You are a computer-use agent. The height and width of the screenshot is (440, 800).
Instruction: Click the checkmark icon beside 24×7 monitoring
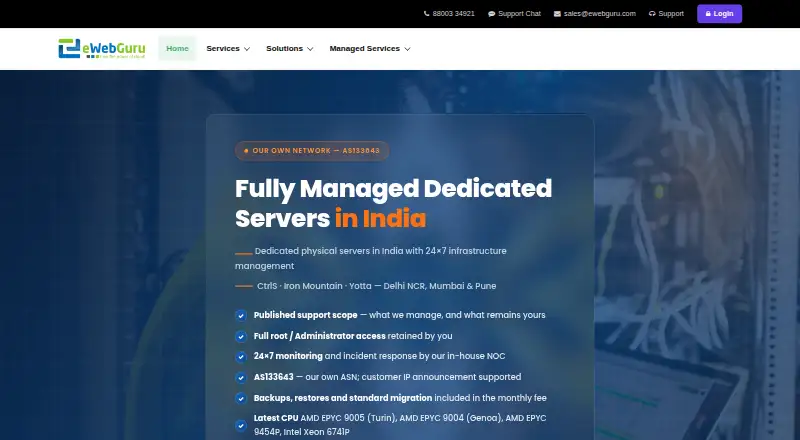241,356
